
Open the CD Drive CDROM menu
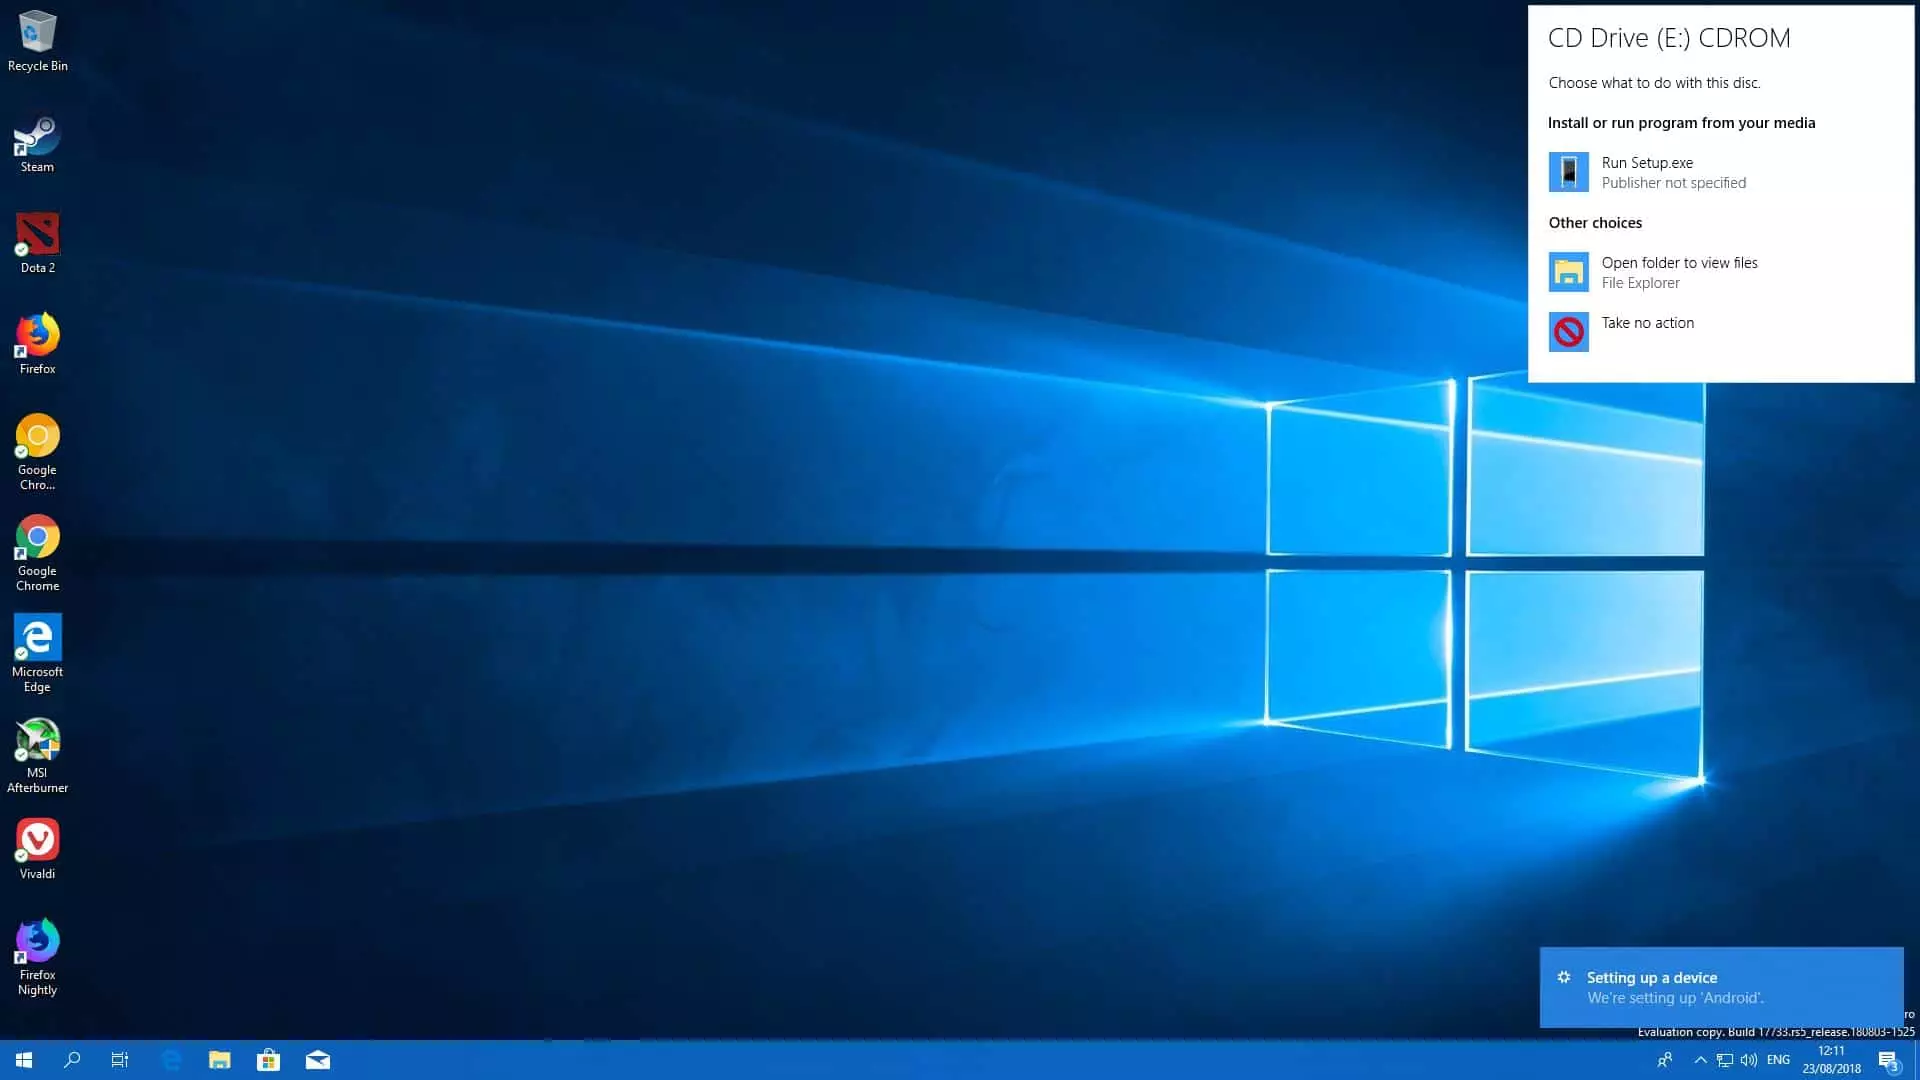[1669, 36]
